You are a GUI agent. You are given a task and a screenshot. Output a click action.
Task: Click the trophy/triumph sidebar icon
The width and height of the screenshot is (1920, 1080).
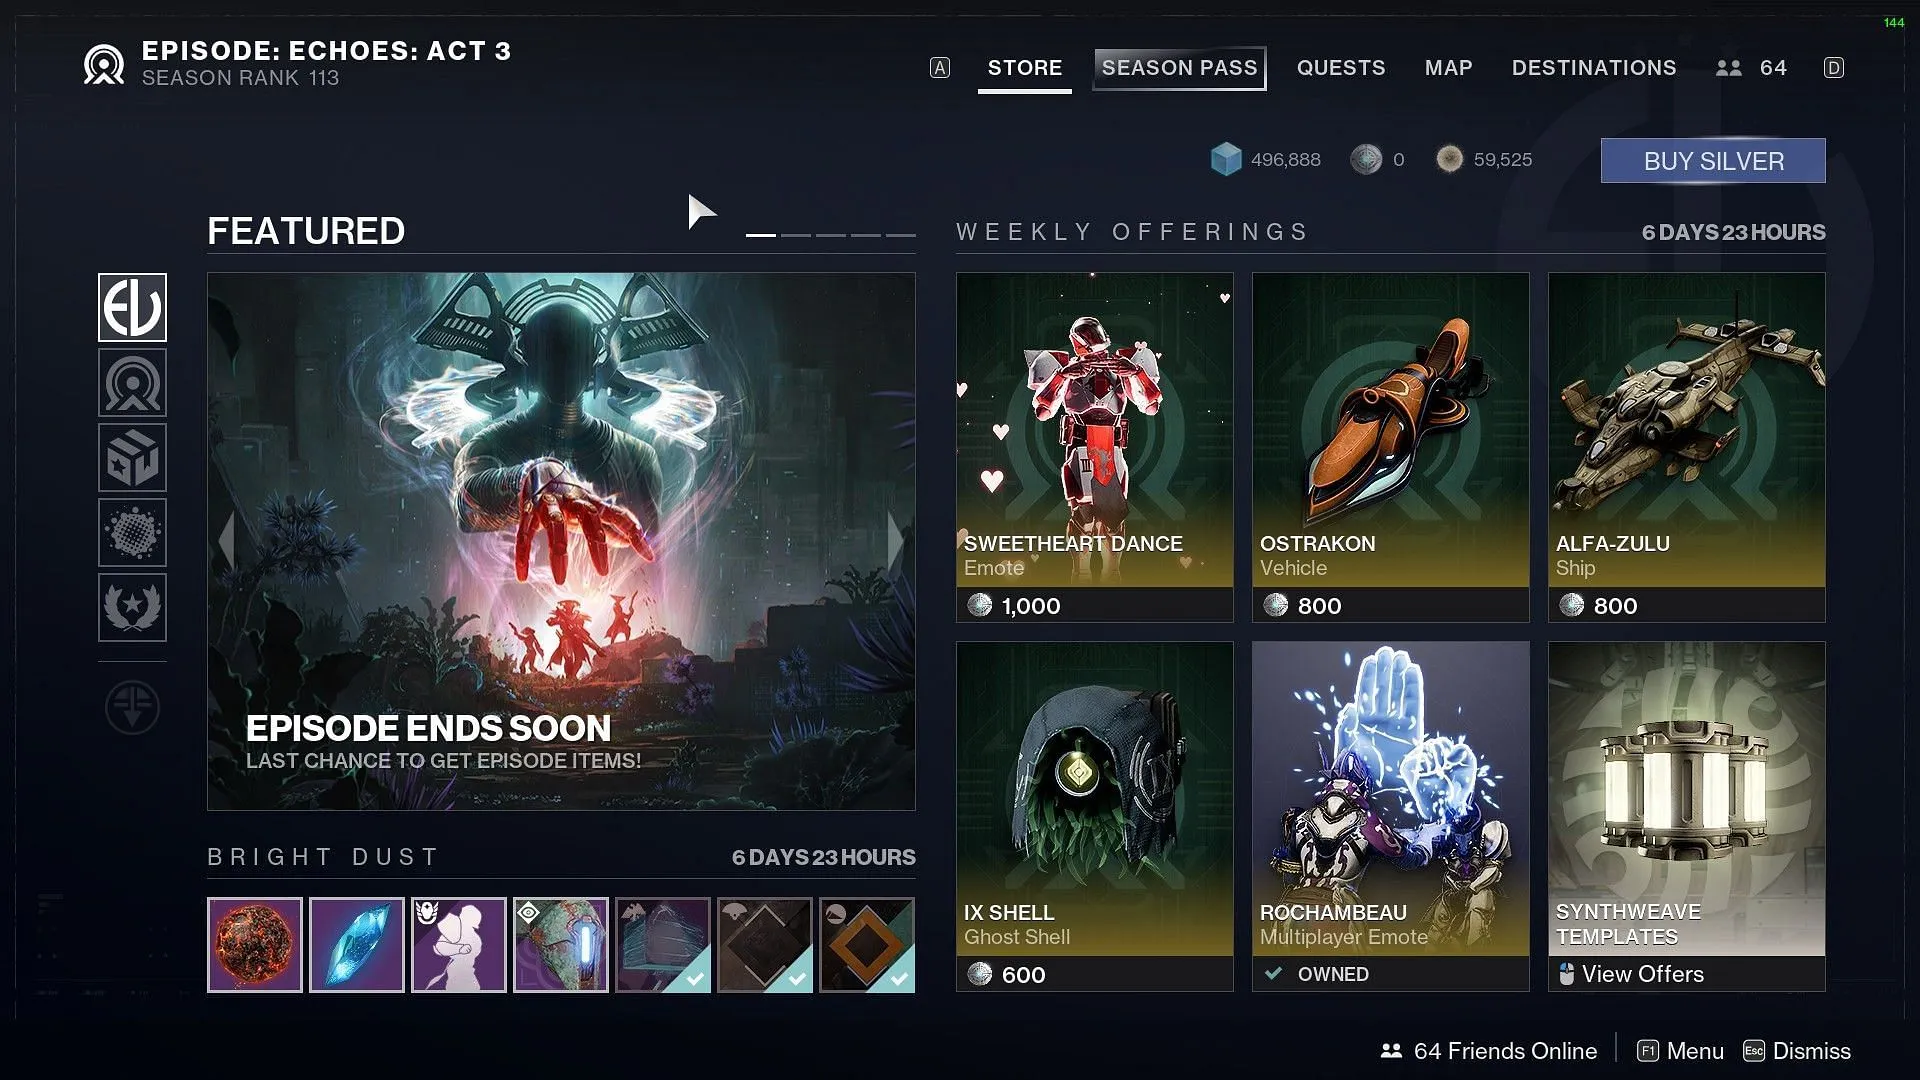tap(132, 604)
